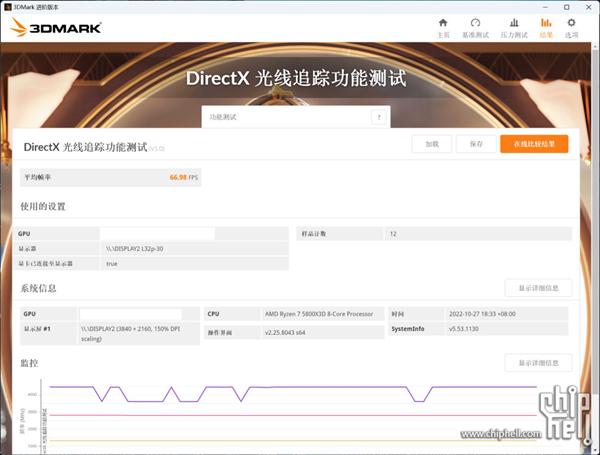
Task: Open the 基准测试 benchmarks icon
Action: pos(475,23)
